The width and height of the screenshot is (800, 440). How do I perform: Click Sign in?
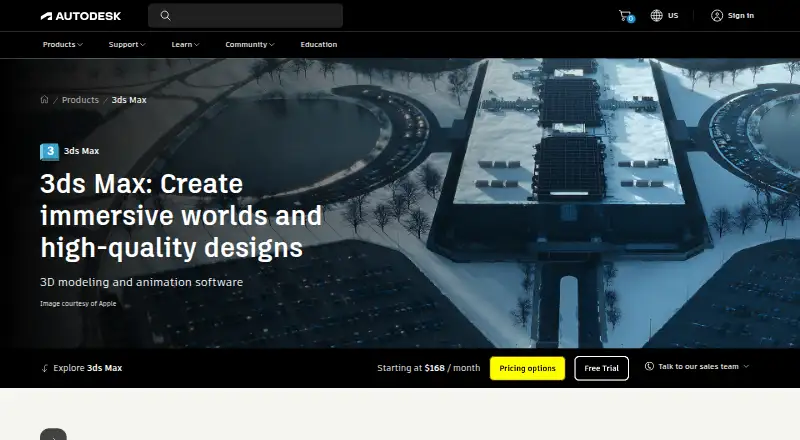[x=741, y=16]
